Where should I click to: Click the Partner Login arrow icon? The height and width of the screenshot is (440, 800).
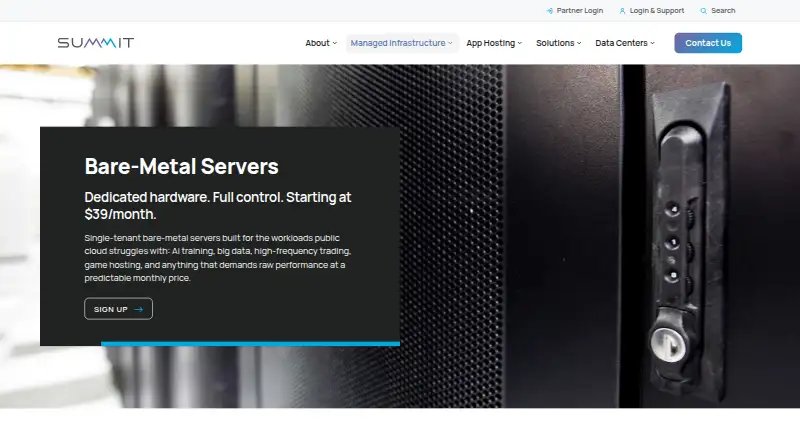point(549,11)
